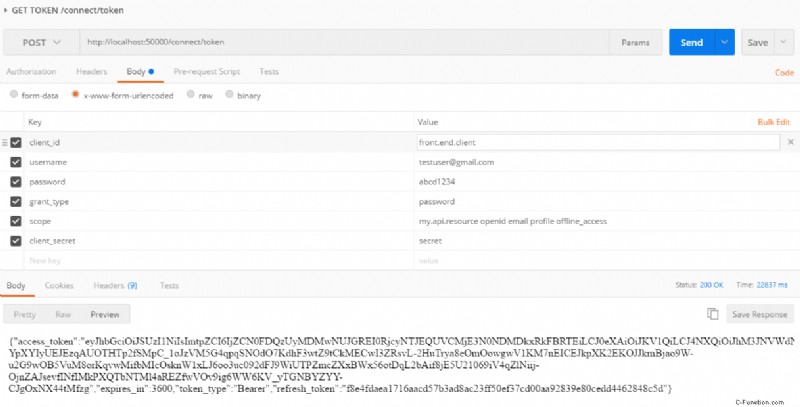Click the Bulk Edit link

[773, 121]
